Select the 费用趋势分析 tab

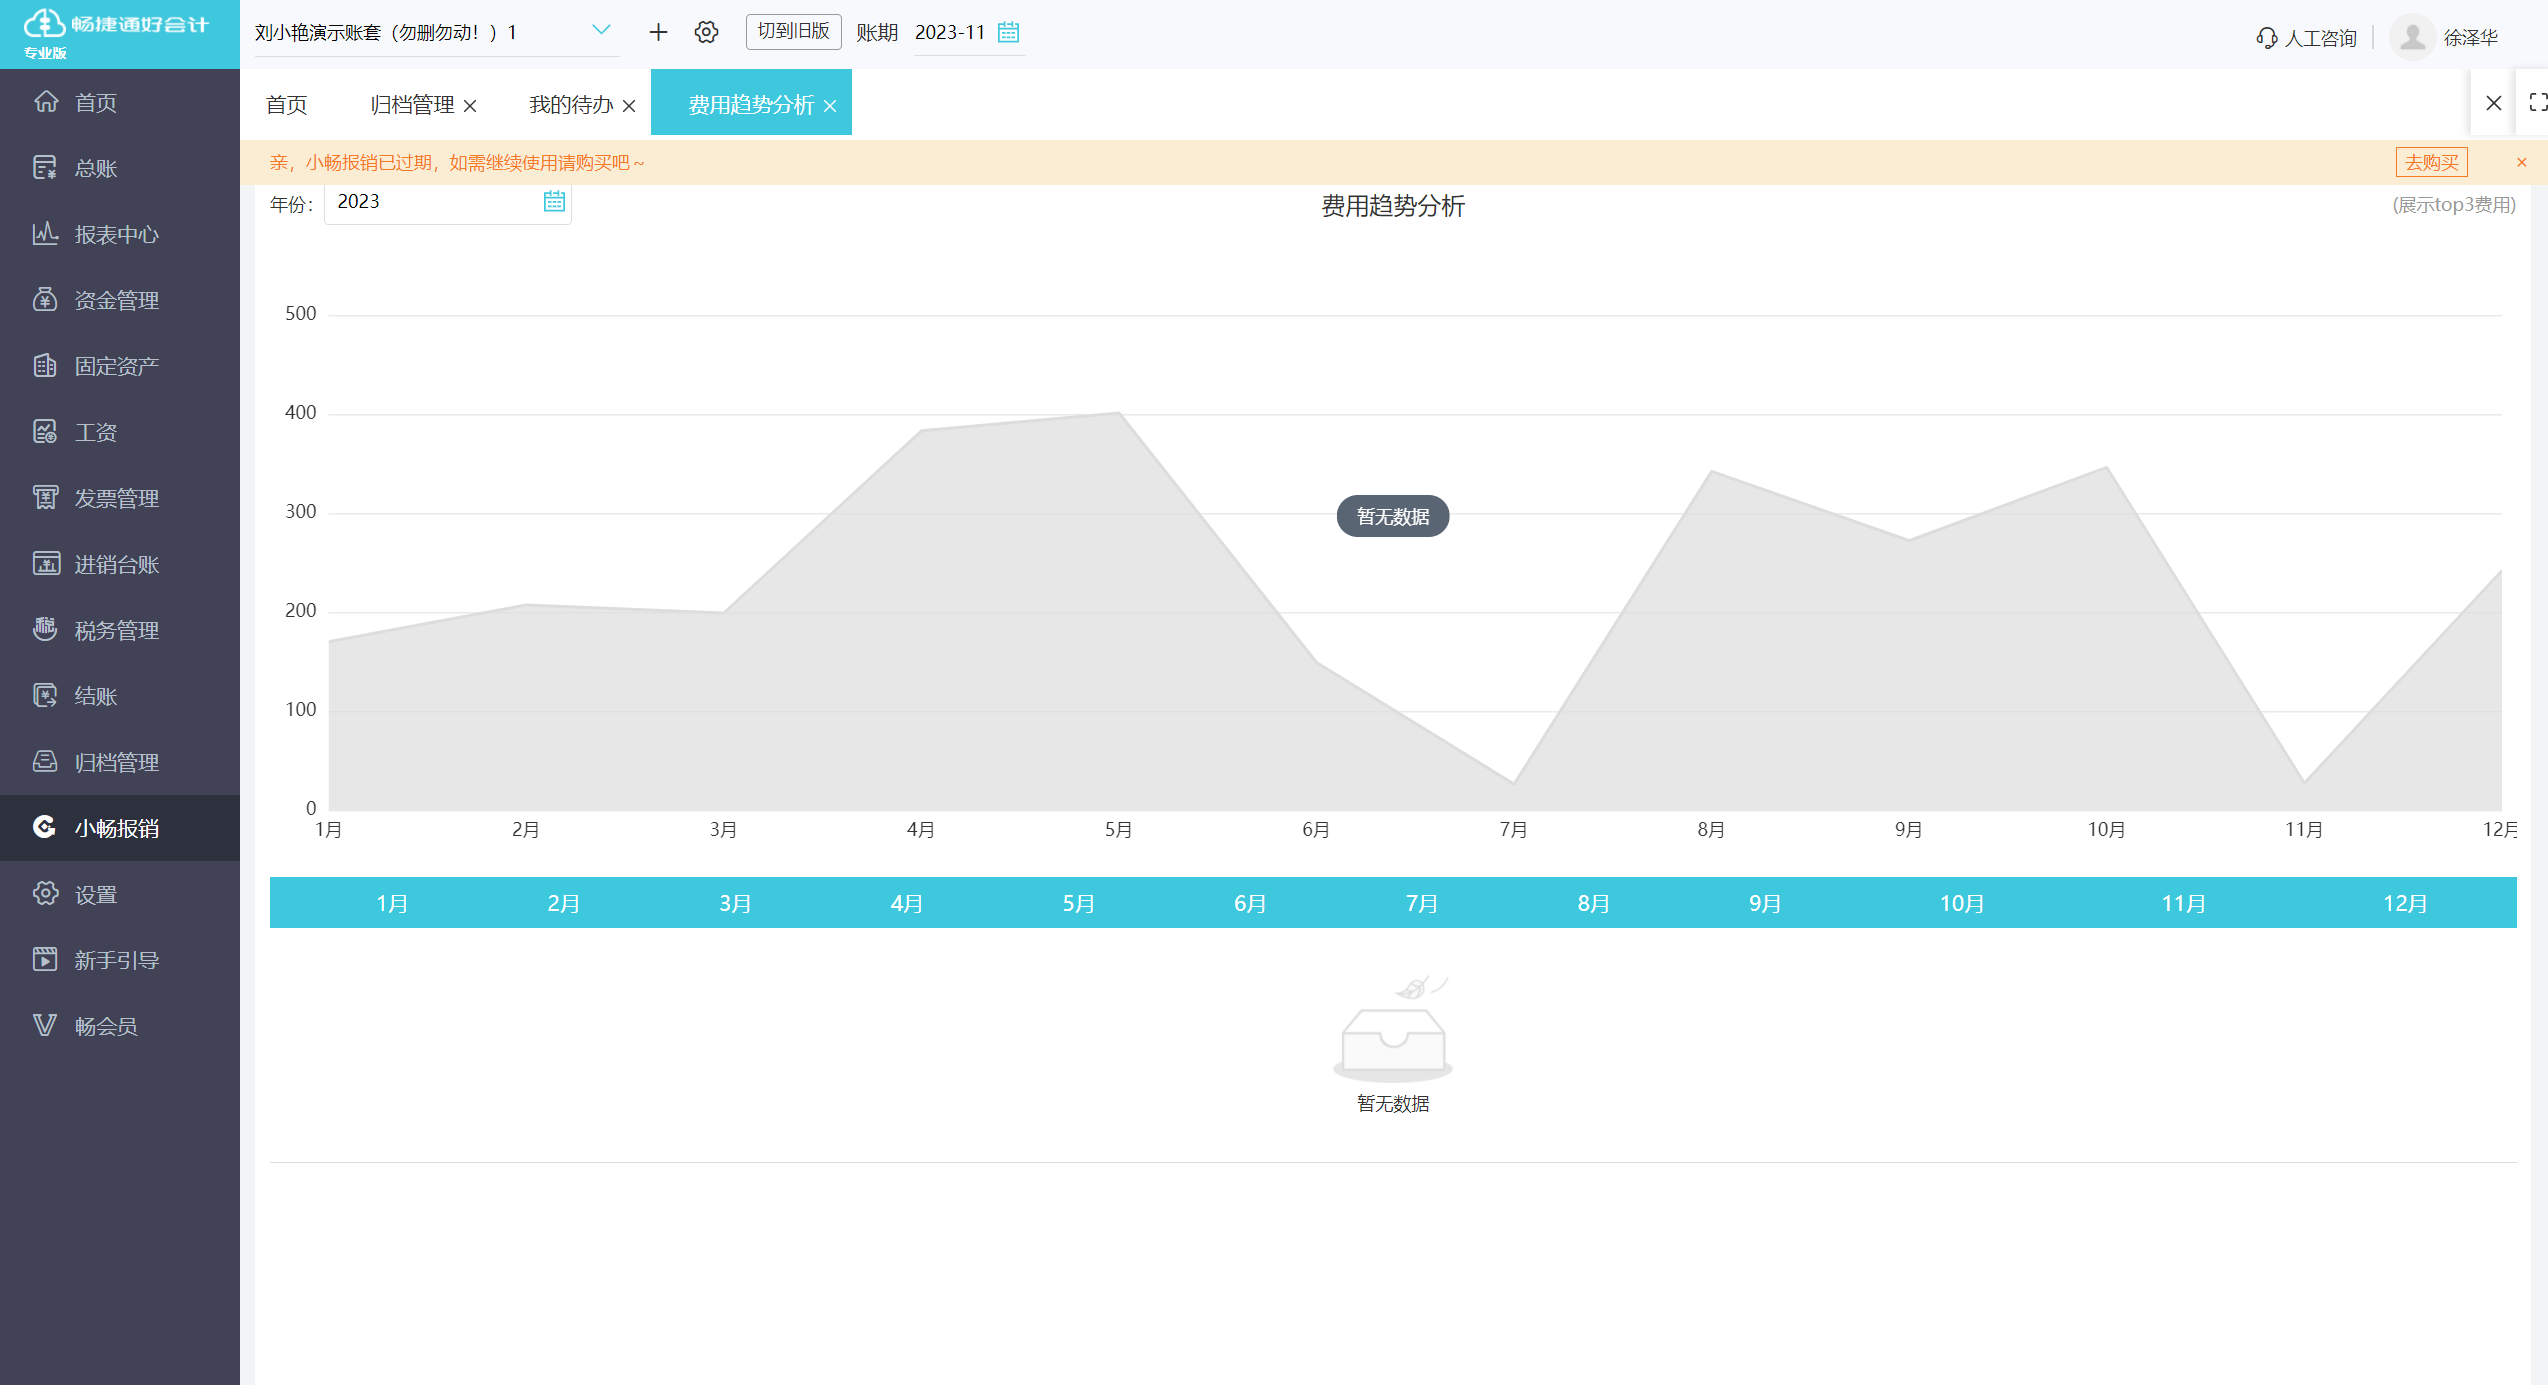(750, 104)
